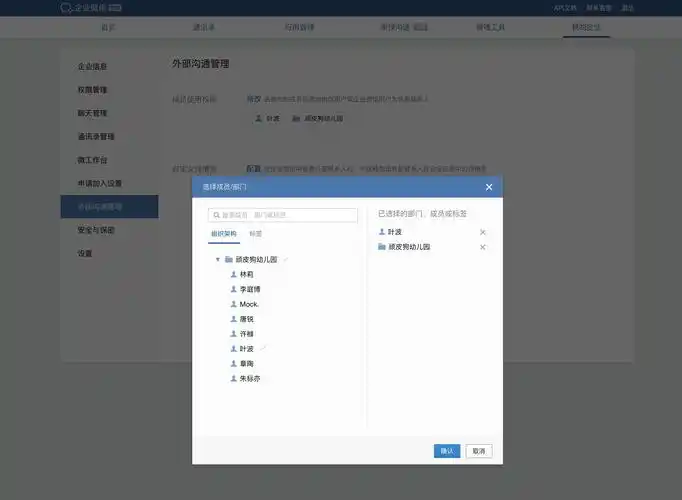
Task: Select member Mock. in the organization tree
Action: click(x=249, y=304)
